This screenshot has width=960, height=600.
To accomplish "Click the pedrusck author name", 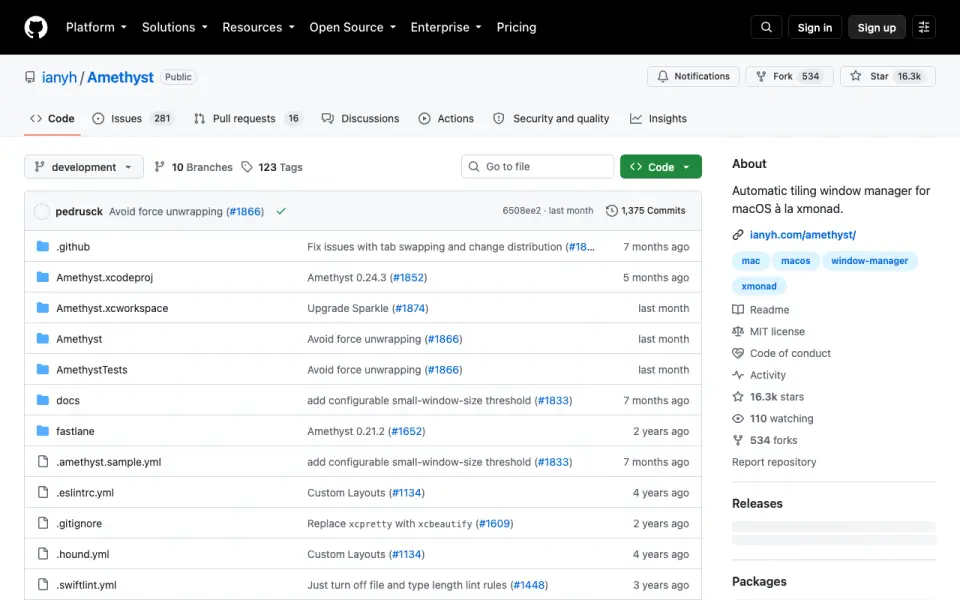I will coord(79,211).
